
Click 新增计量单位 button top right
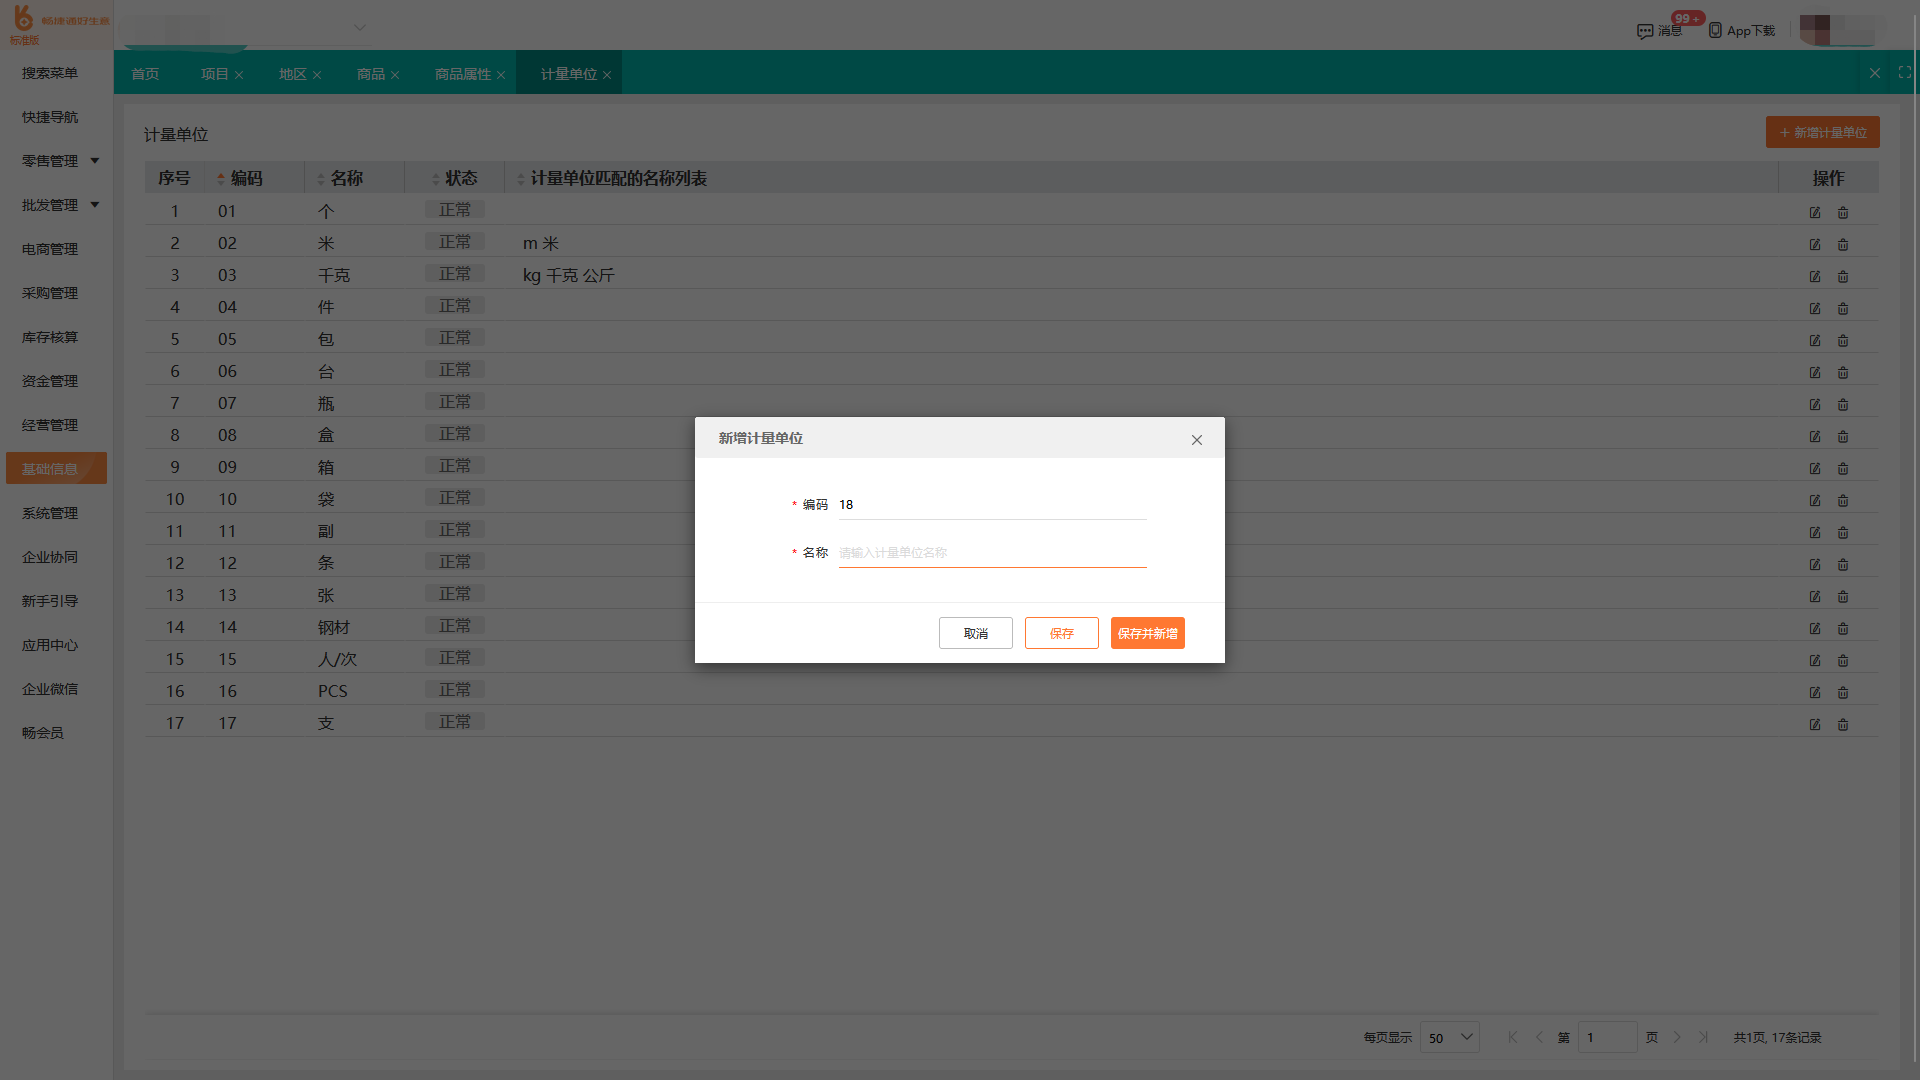[x=1822, y=132]
